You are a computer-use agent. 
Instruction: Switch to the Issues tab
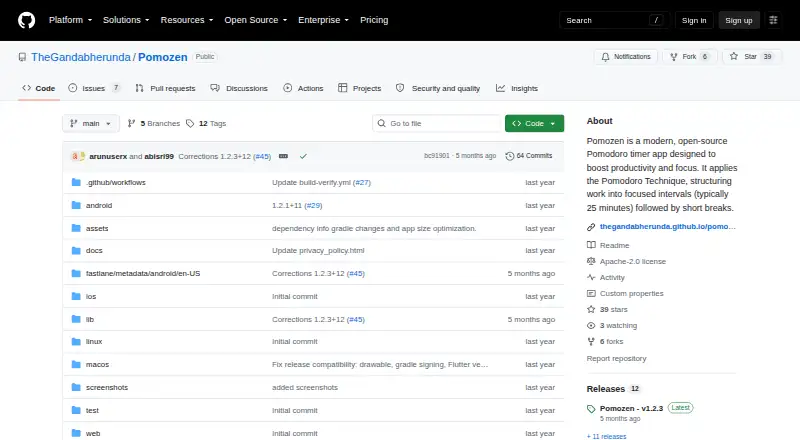pyautogui.click(x=94, y=88)
